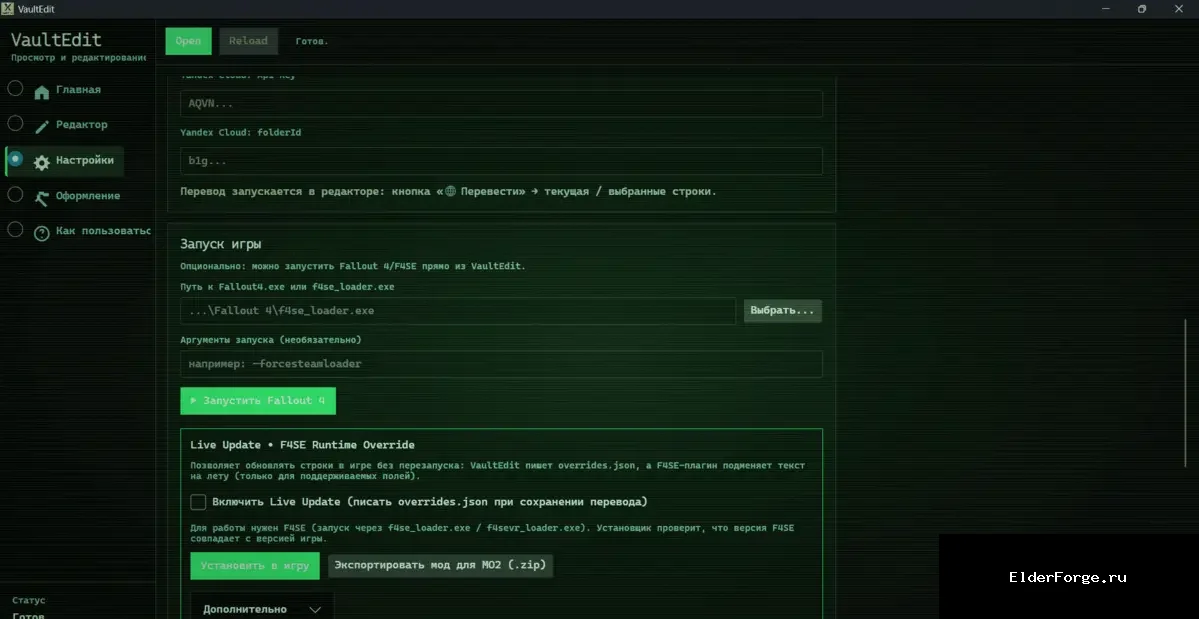
Task: Click the gear icon for Настройки
Action: click(41, 162)
